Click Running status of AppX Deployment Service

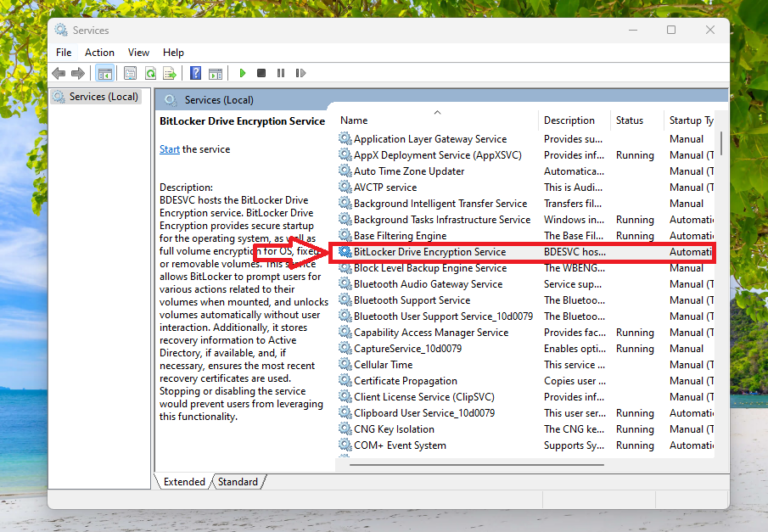[635, 155]
